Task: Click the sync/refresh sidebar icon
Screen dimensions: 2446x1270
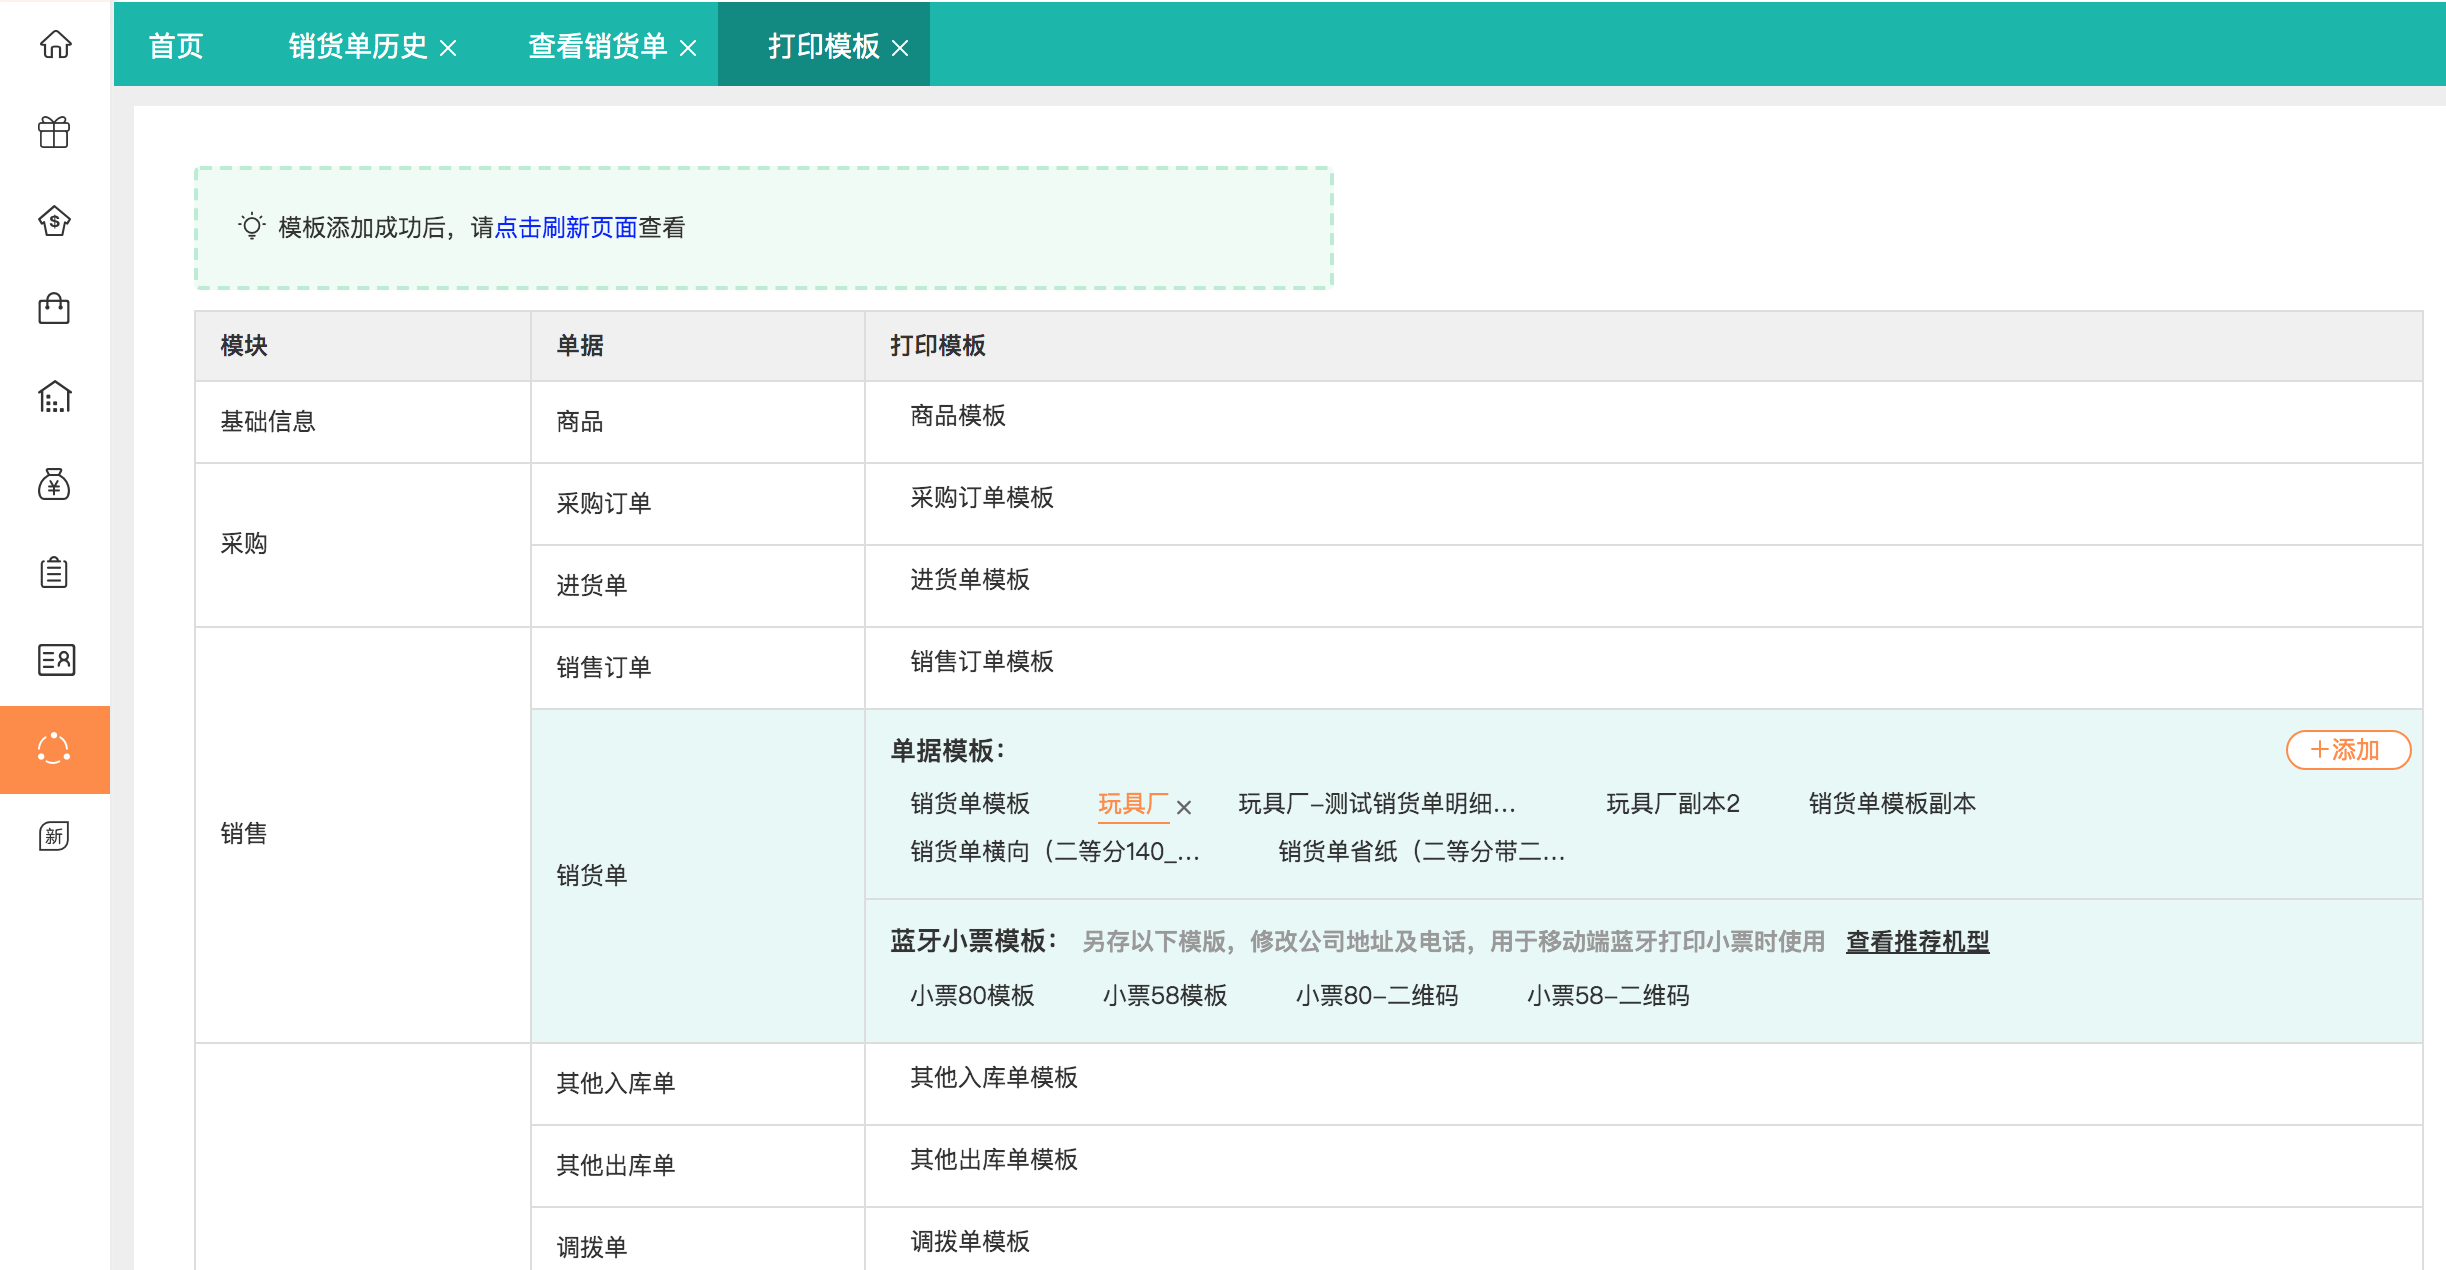Action: click(55, 747)
